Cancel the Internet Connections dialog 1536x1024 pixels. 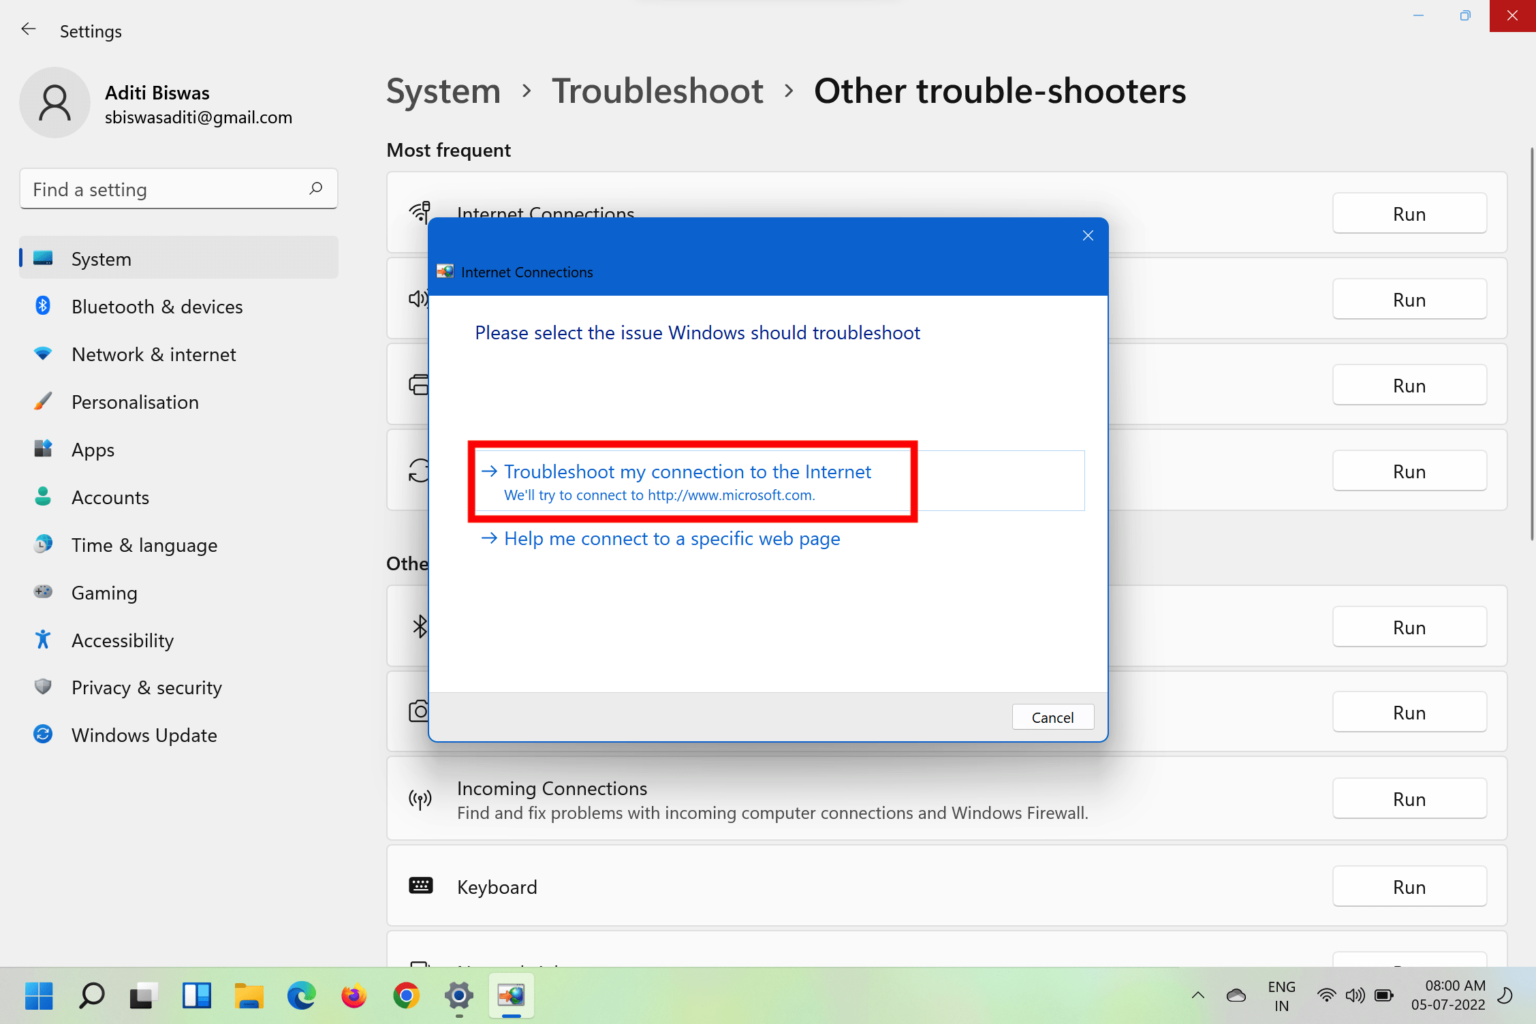1052,717
